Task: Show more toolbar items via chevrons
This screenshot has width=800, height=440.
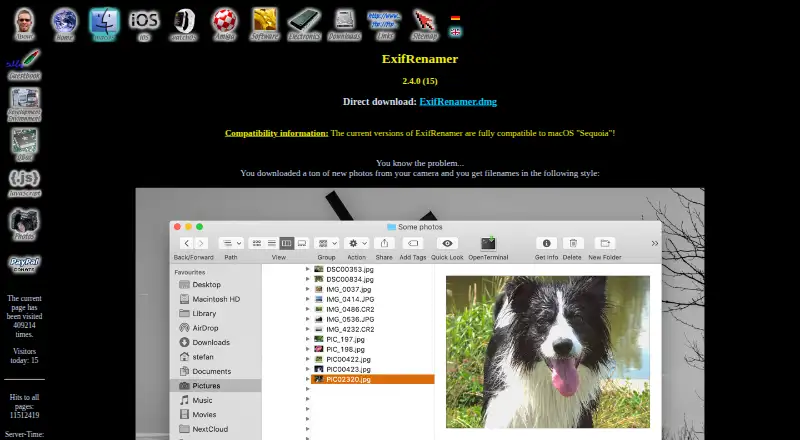Action: tap(655, 243)
